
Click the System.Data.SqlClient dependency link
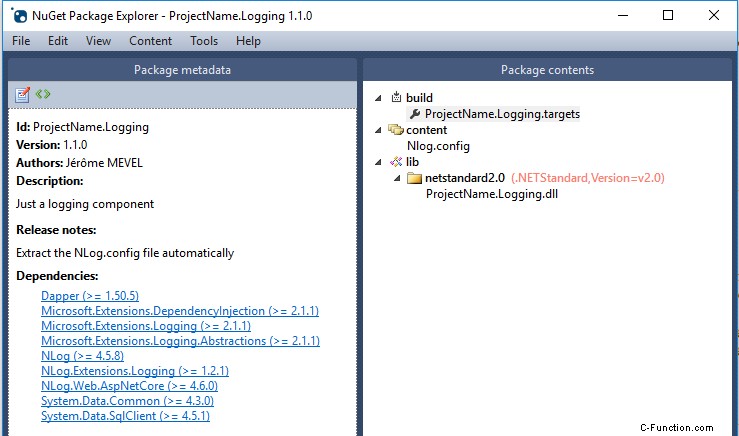[x=125, y=416]
